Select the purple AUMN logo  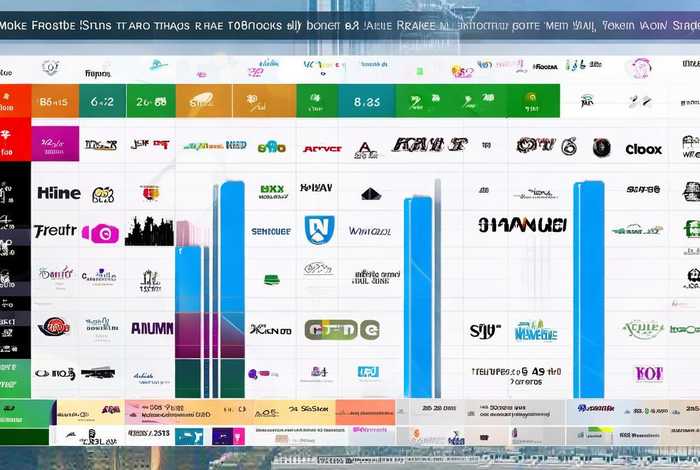pyautogui.click(x=148, y=327)
